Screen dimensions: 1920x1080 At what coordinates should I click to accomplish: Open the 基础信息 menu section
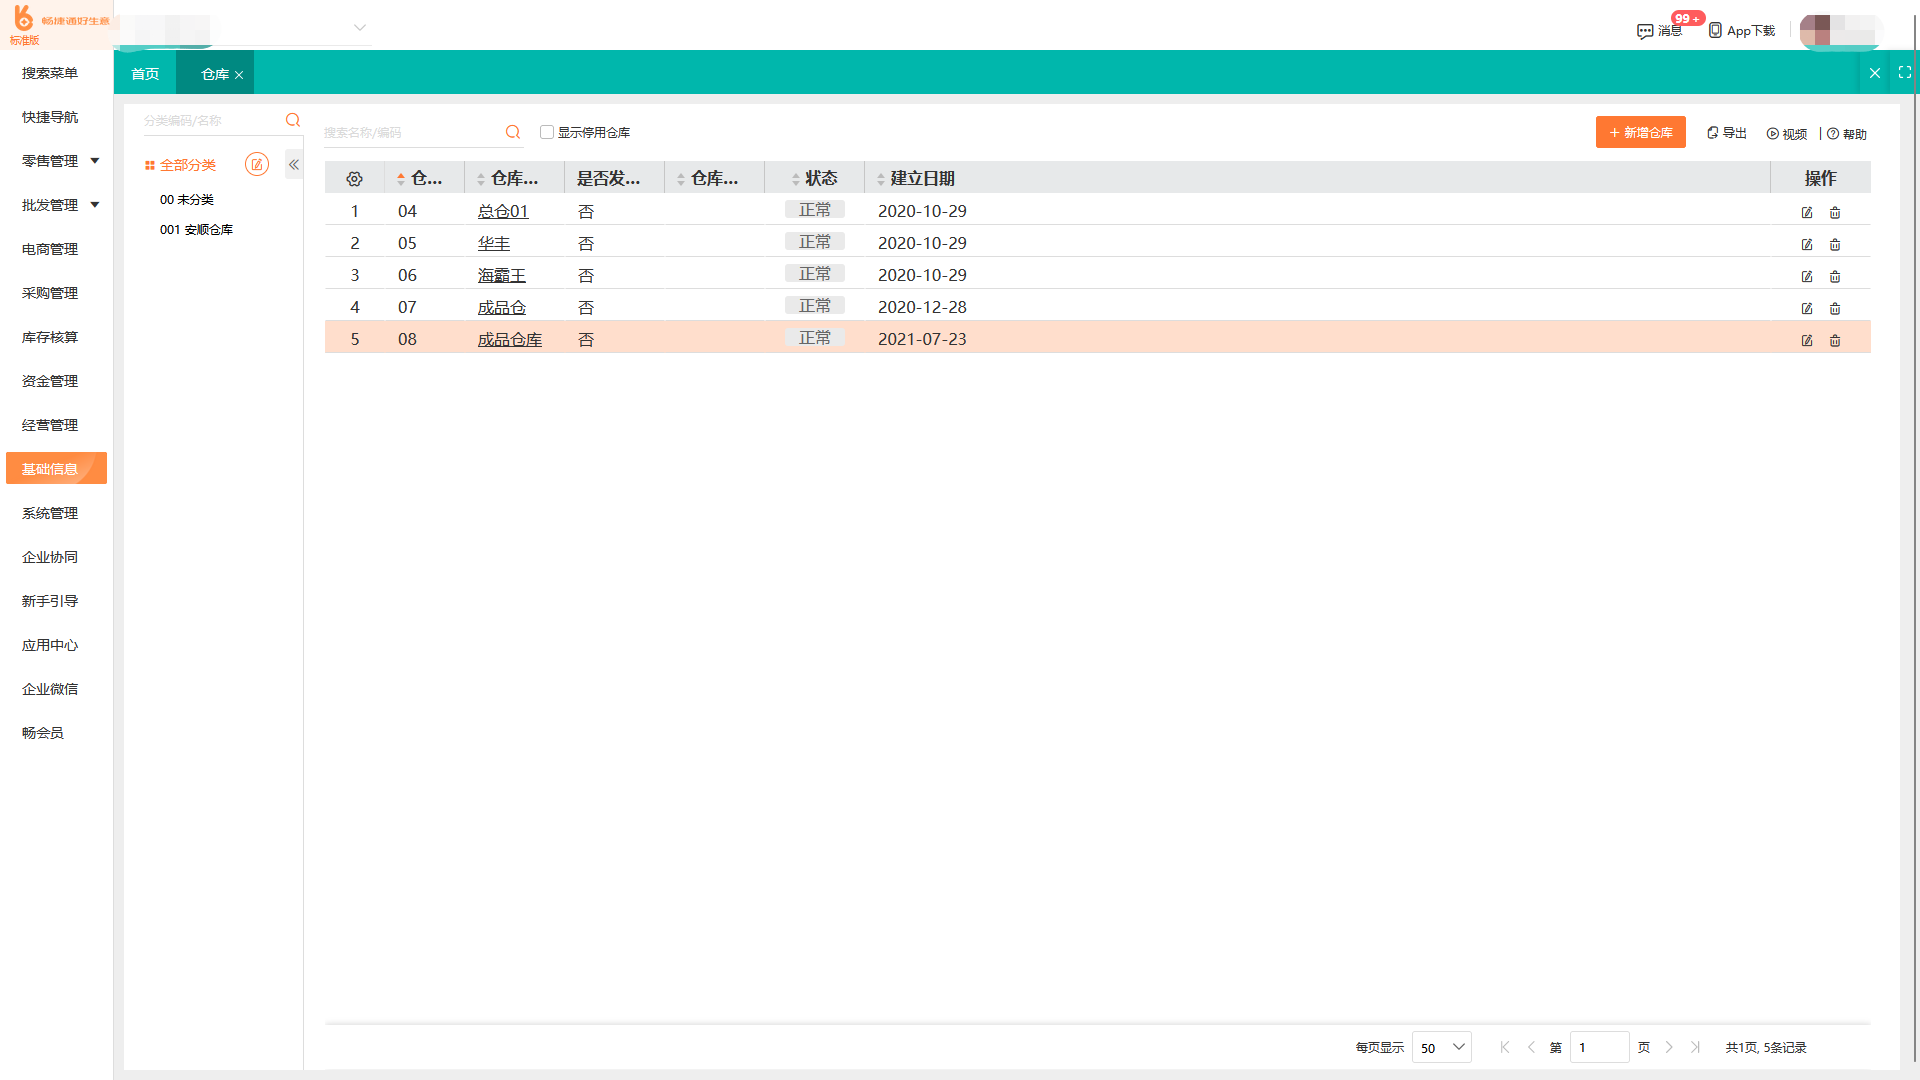click(x=51, y=468)
